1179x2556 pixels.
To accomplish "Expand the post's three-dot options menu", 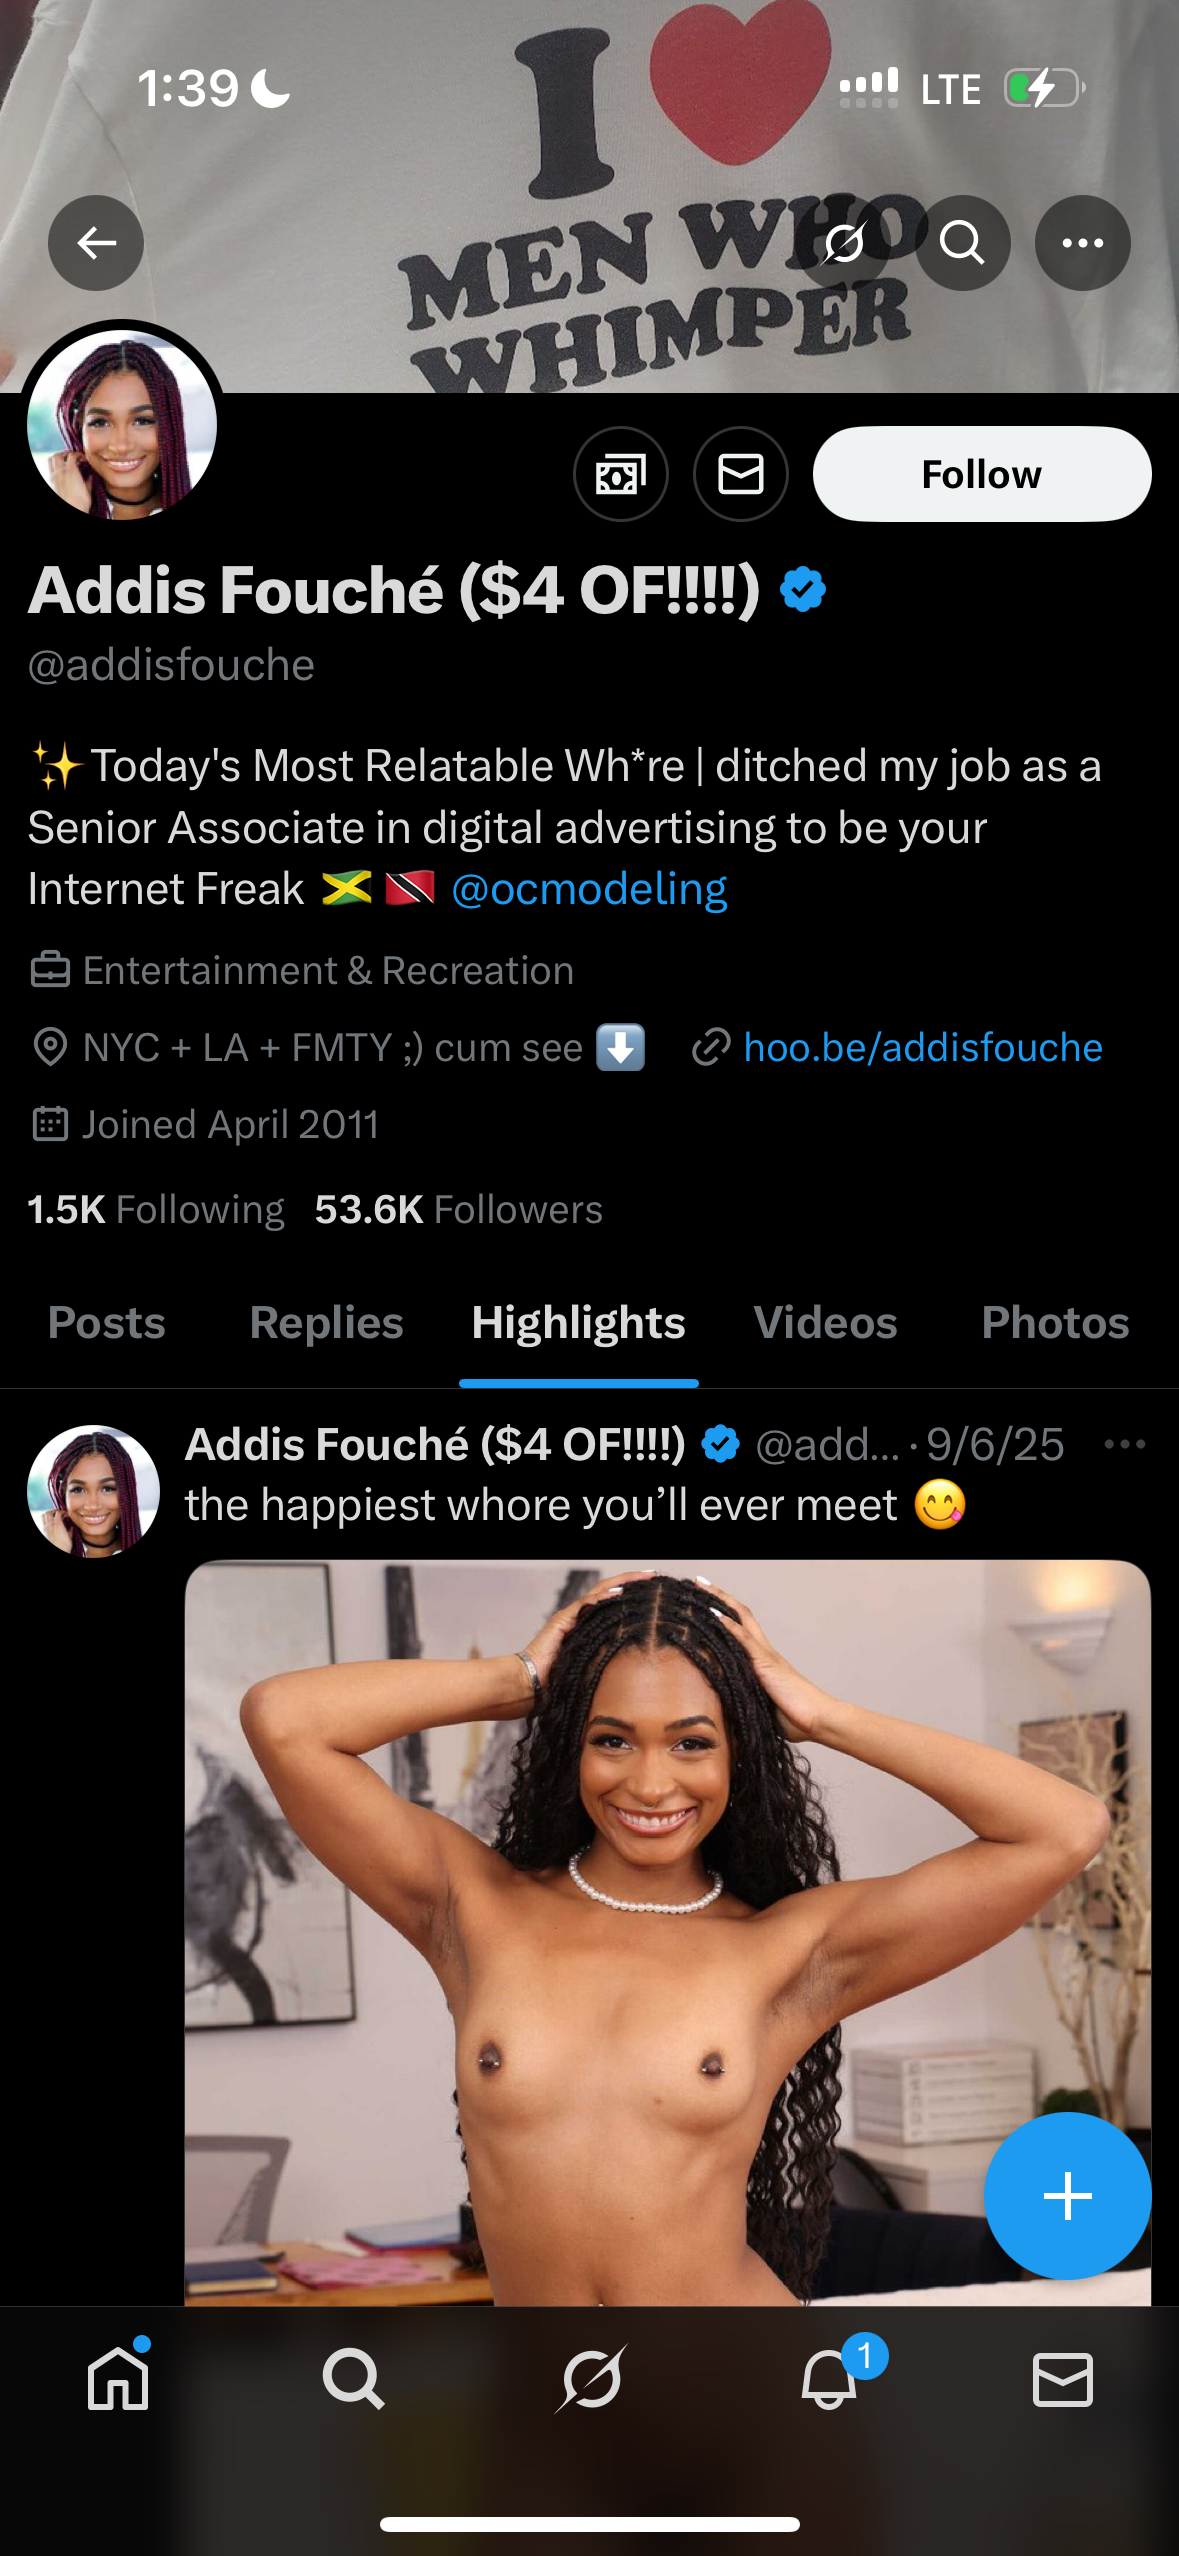I will tap(1124, 1444).
